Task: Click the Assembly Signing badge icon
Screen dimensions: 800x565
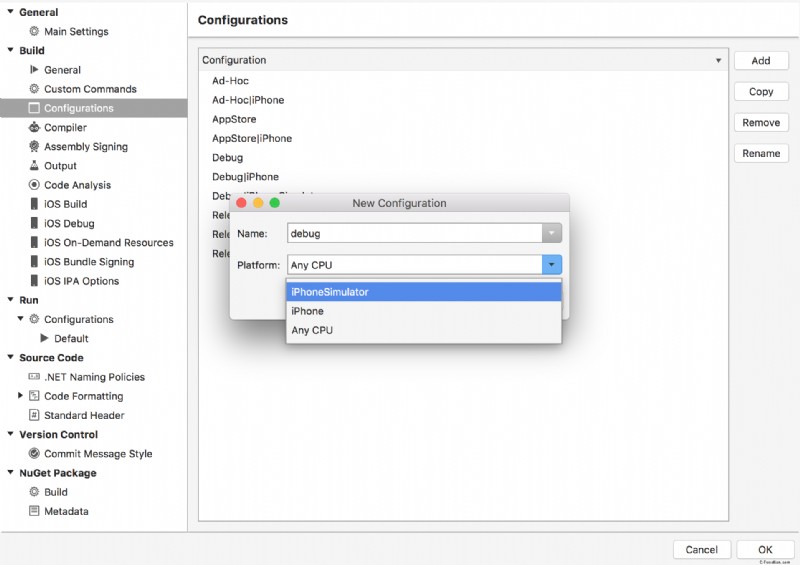Action: tap(34, 147)
